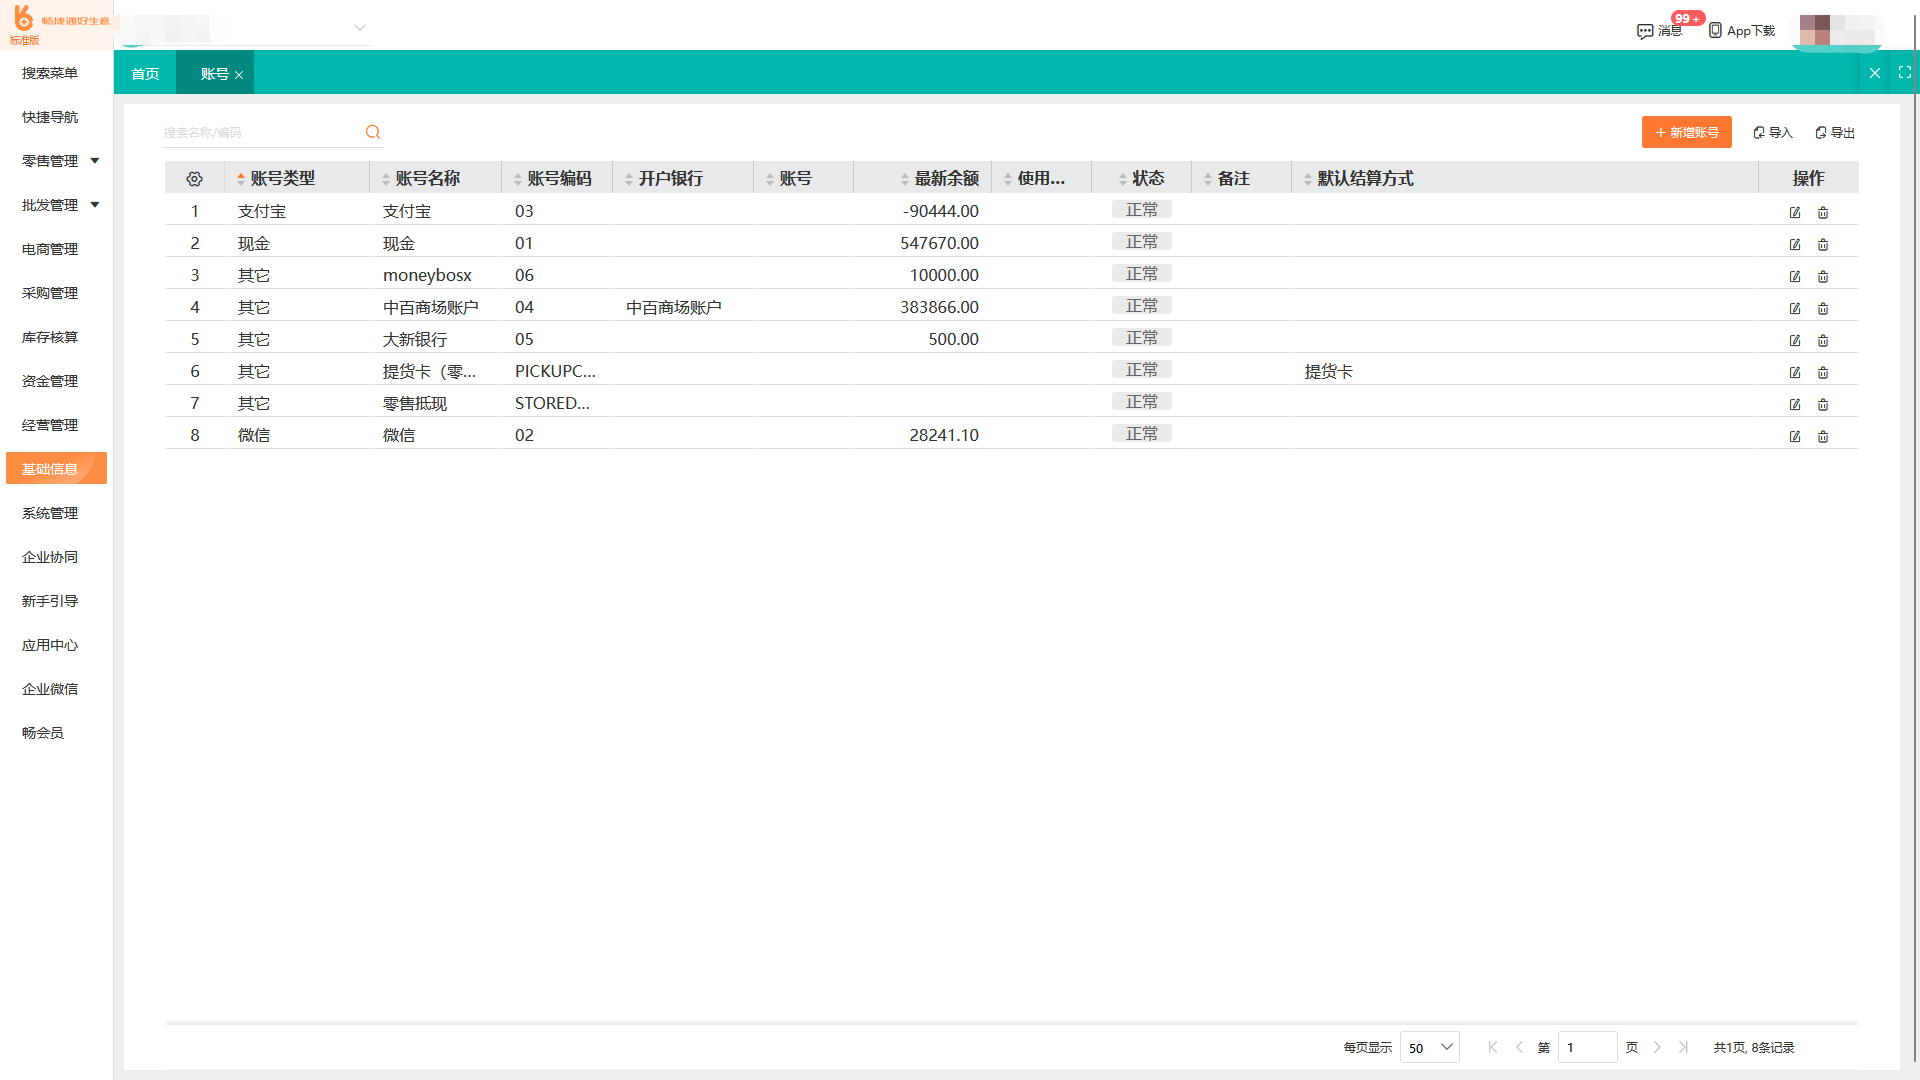Click the edit icon for 微信 account

click(x=1795, y=435)
